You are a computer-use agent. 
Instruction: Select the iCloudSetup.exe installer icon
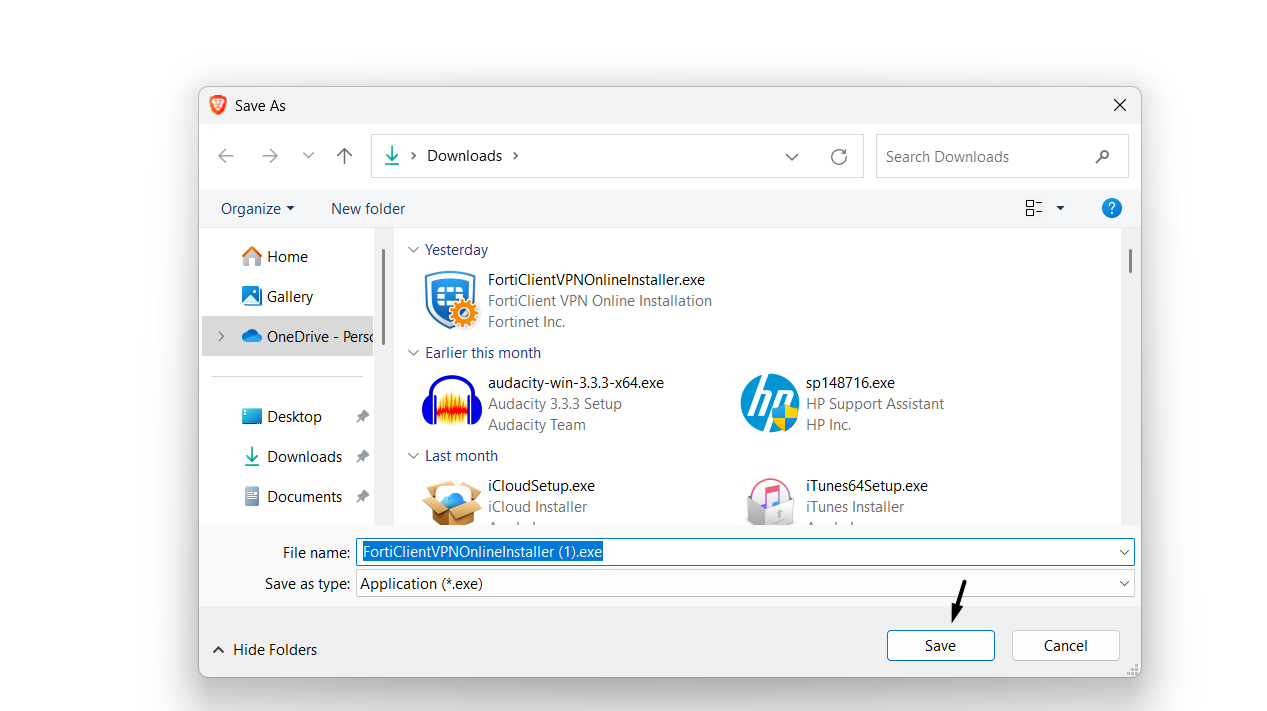tap(451, 502)
